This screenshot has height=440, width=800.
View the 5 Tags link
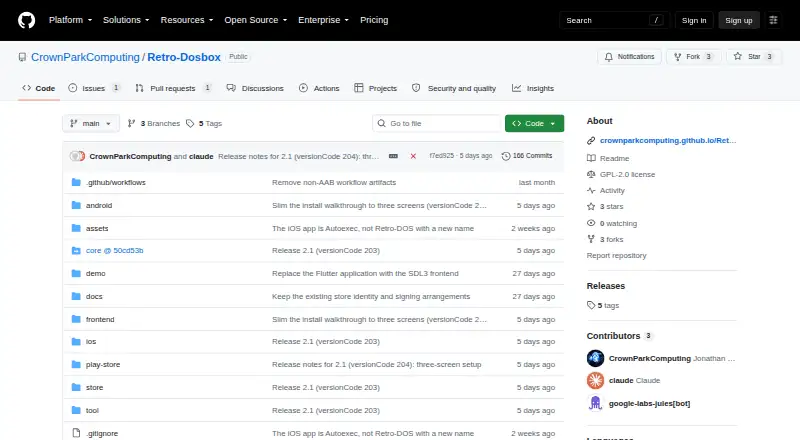204,124
